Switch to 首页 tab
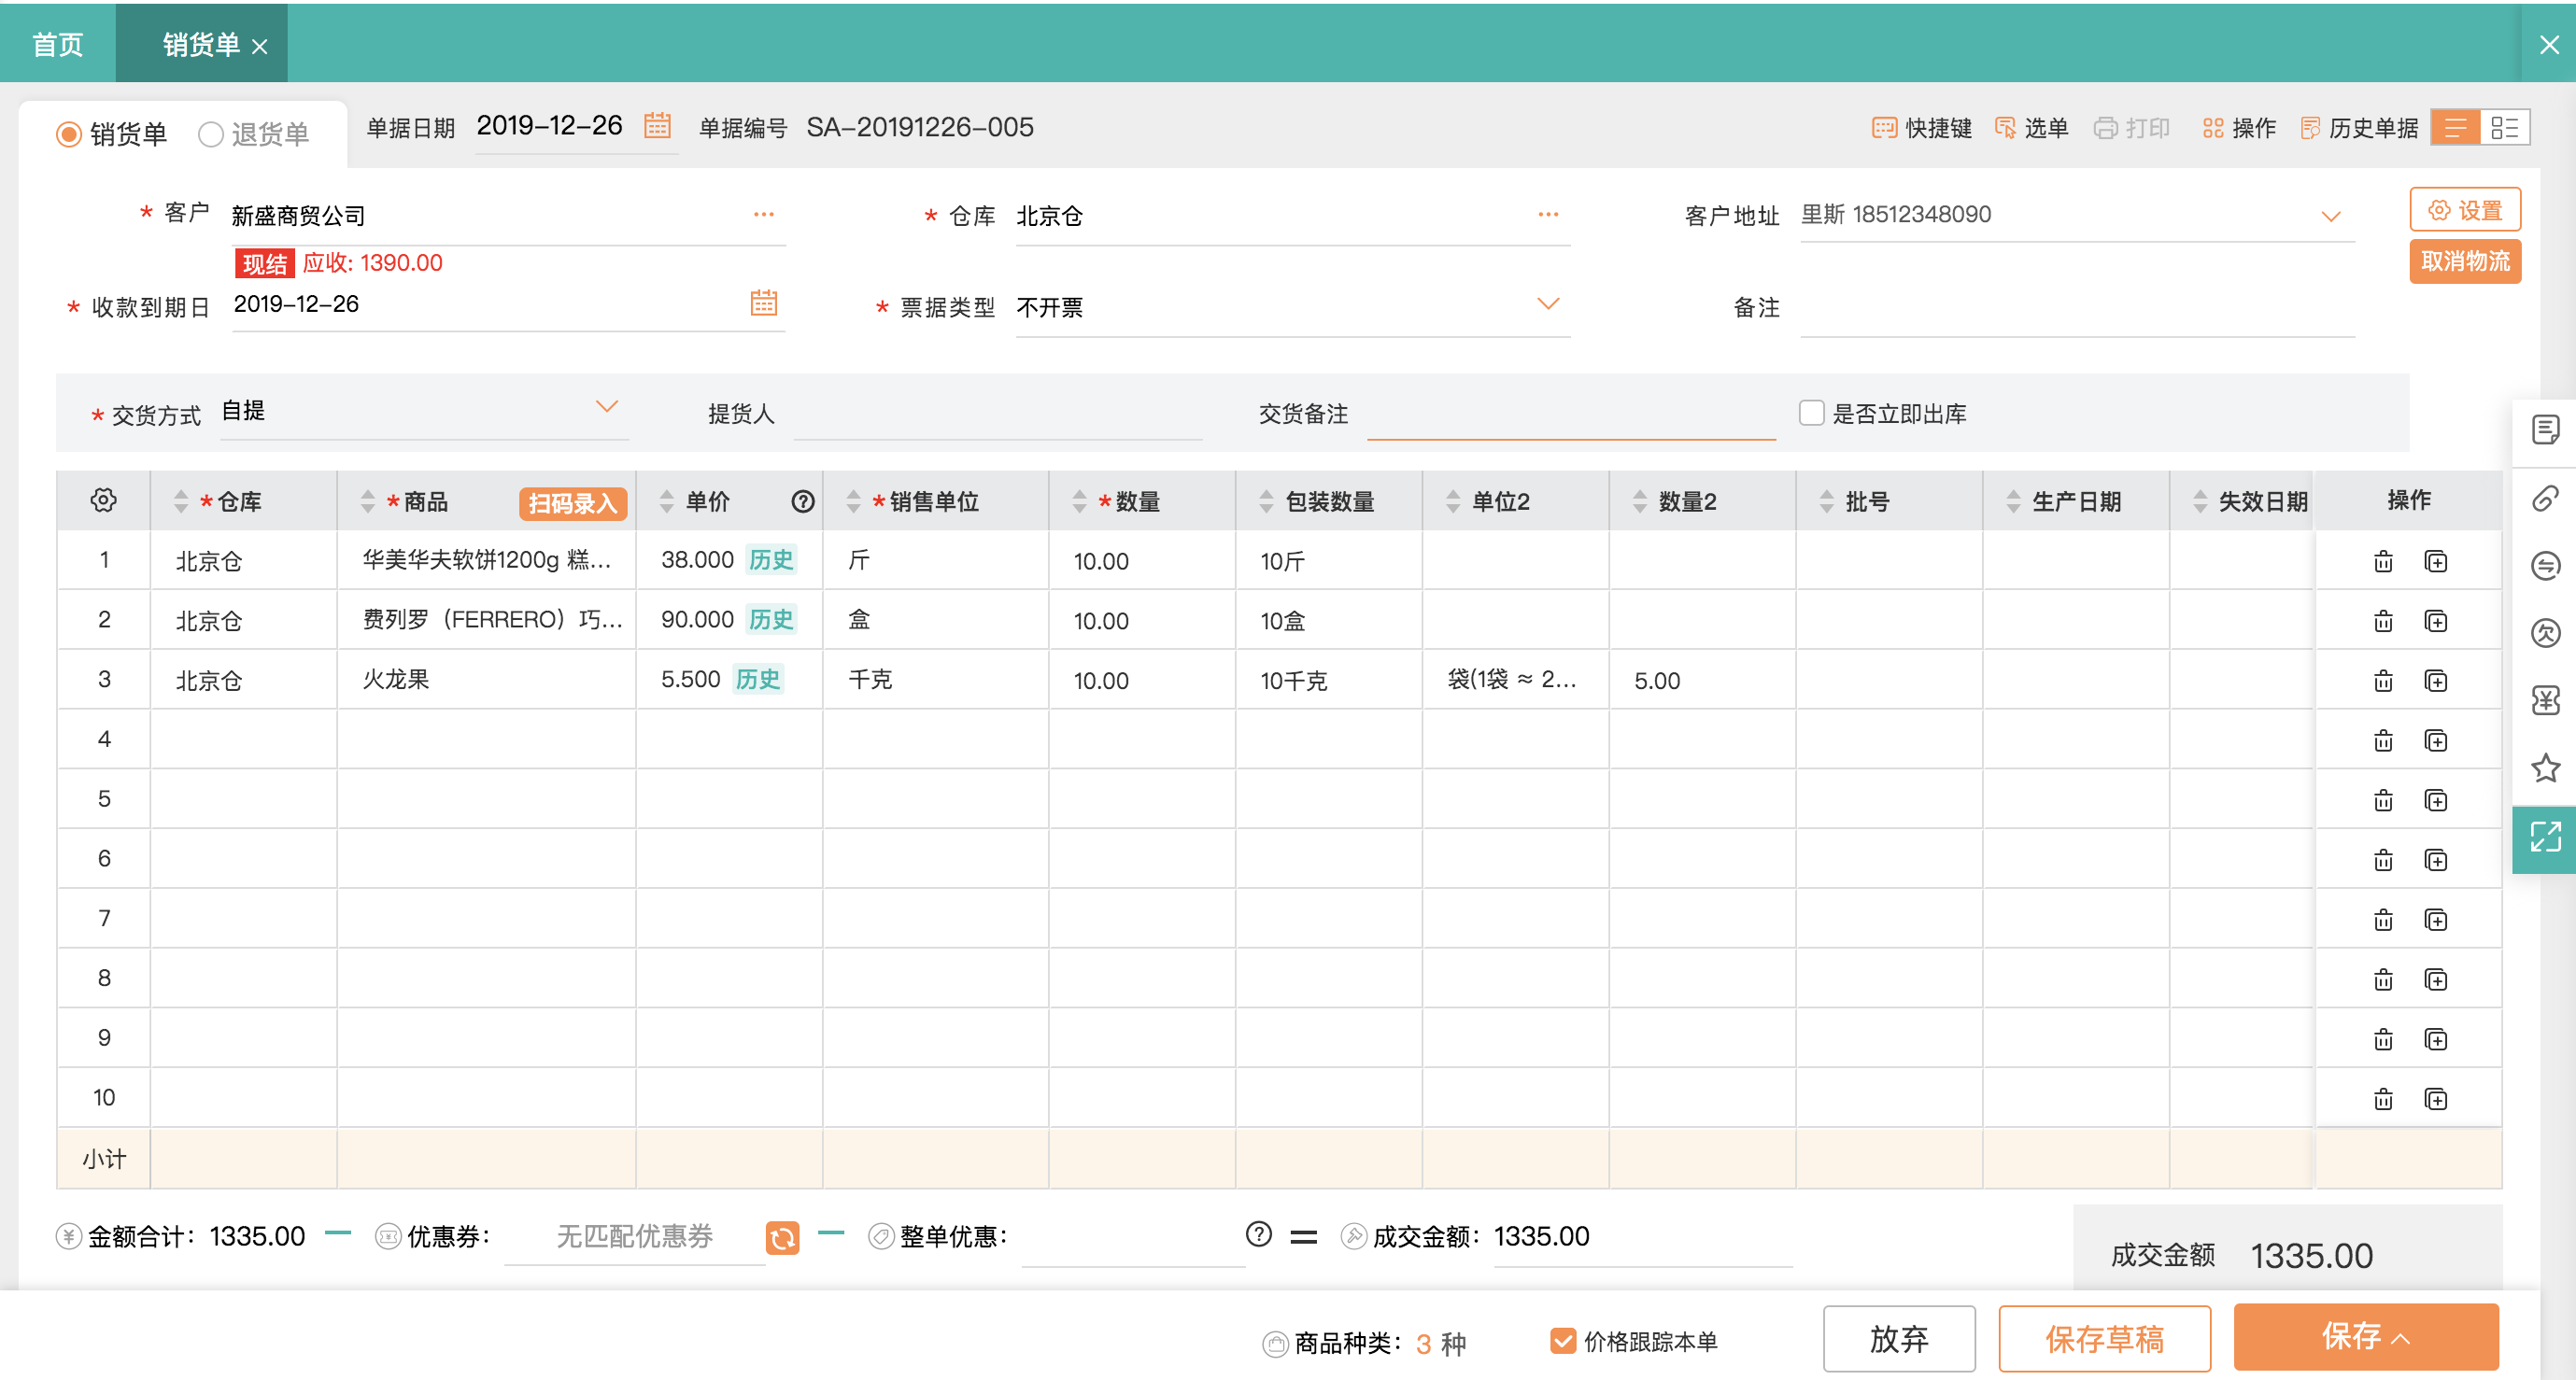The width and height of the screenshot is (2576, 1380). point(58,46)
